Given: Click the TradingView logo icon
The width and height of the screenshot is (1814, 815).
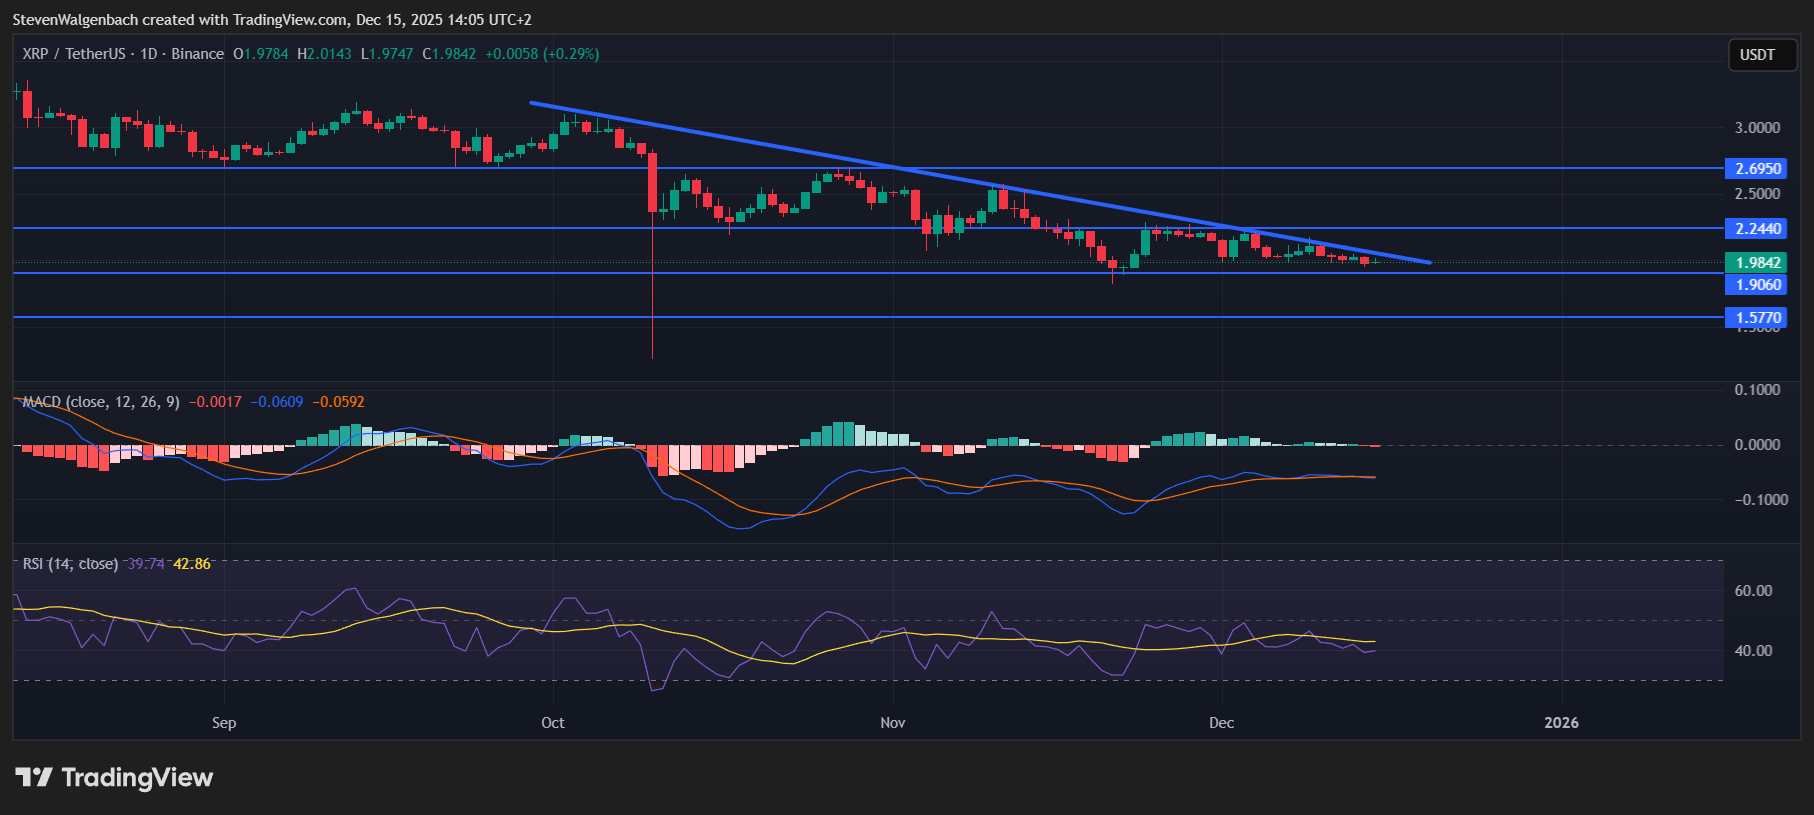Looking at the screenshot, I should click(33, 777).
